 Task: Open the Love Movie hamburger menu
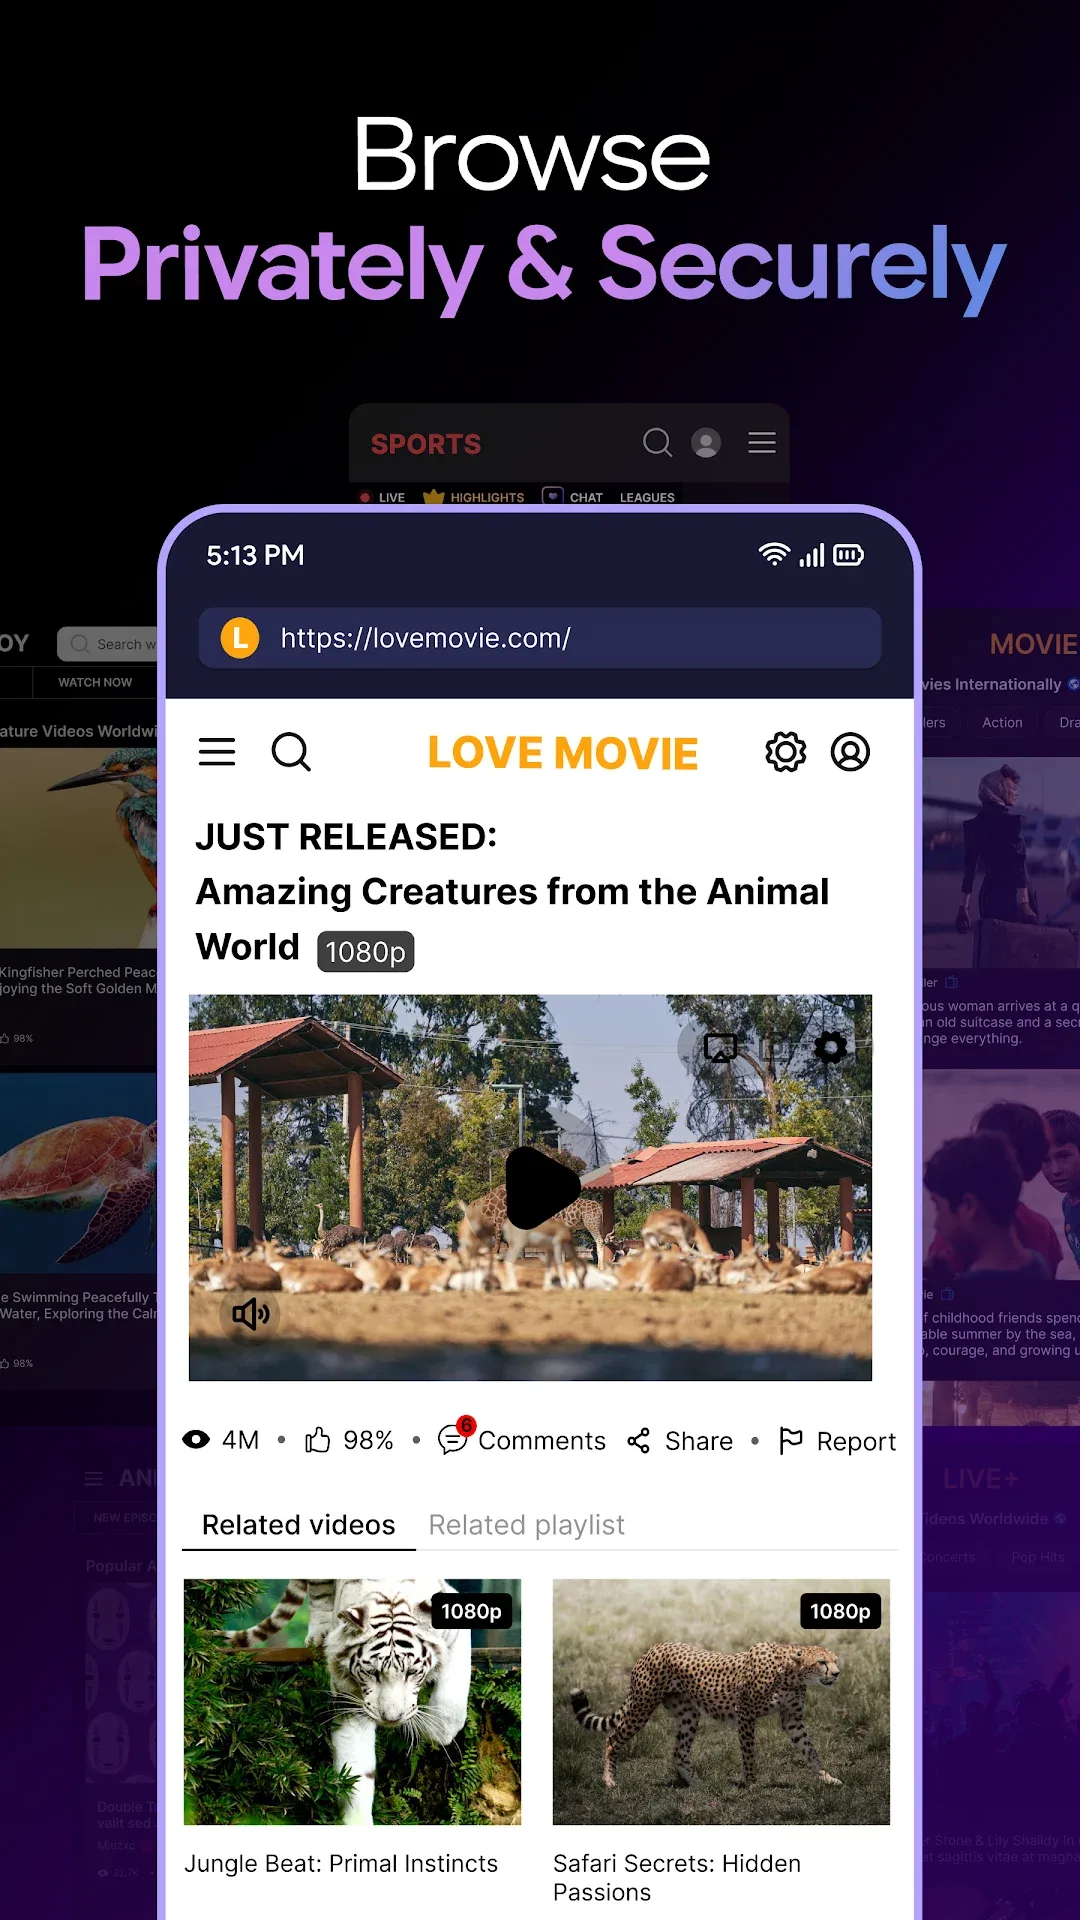(217, 752)
